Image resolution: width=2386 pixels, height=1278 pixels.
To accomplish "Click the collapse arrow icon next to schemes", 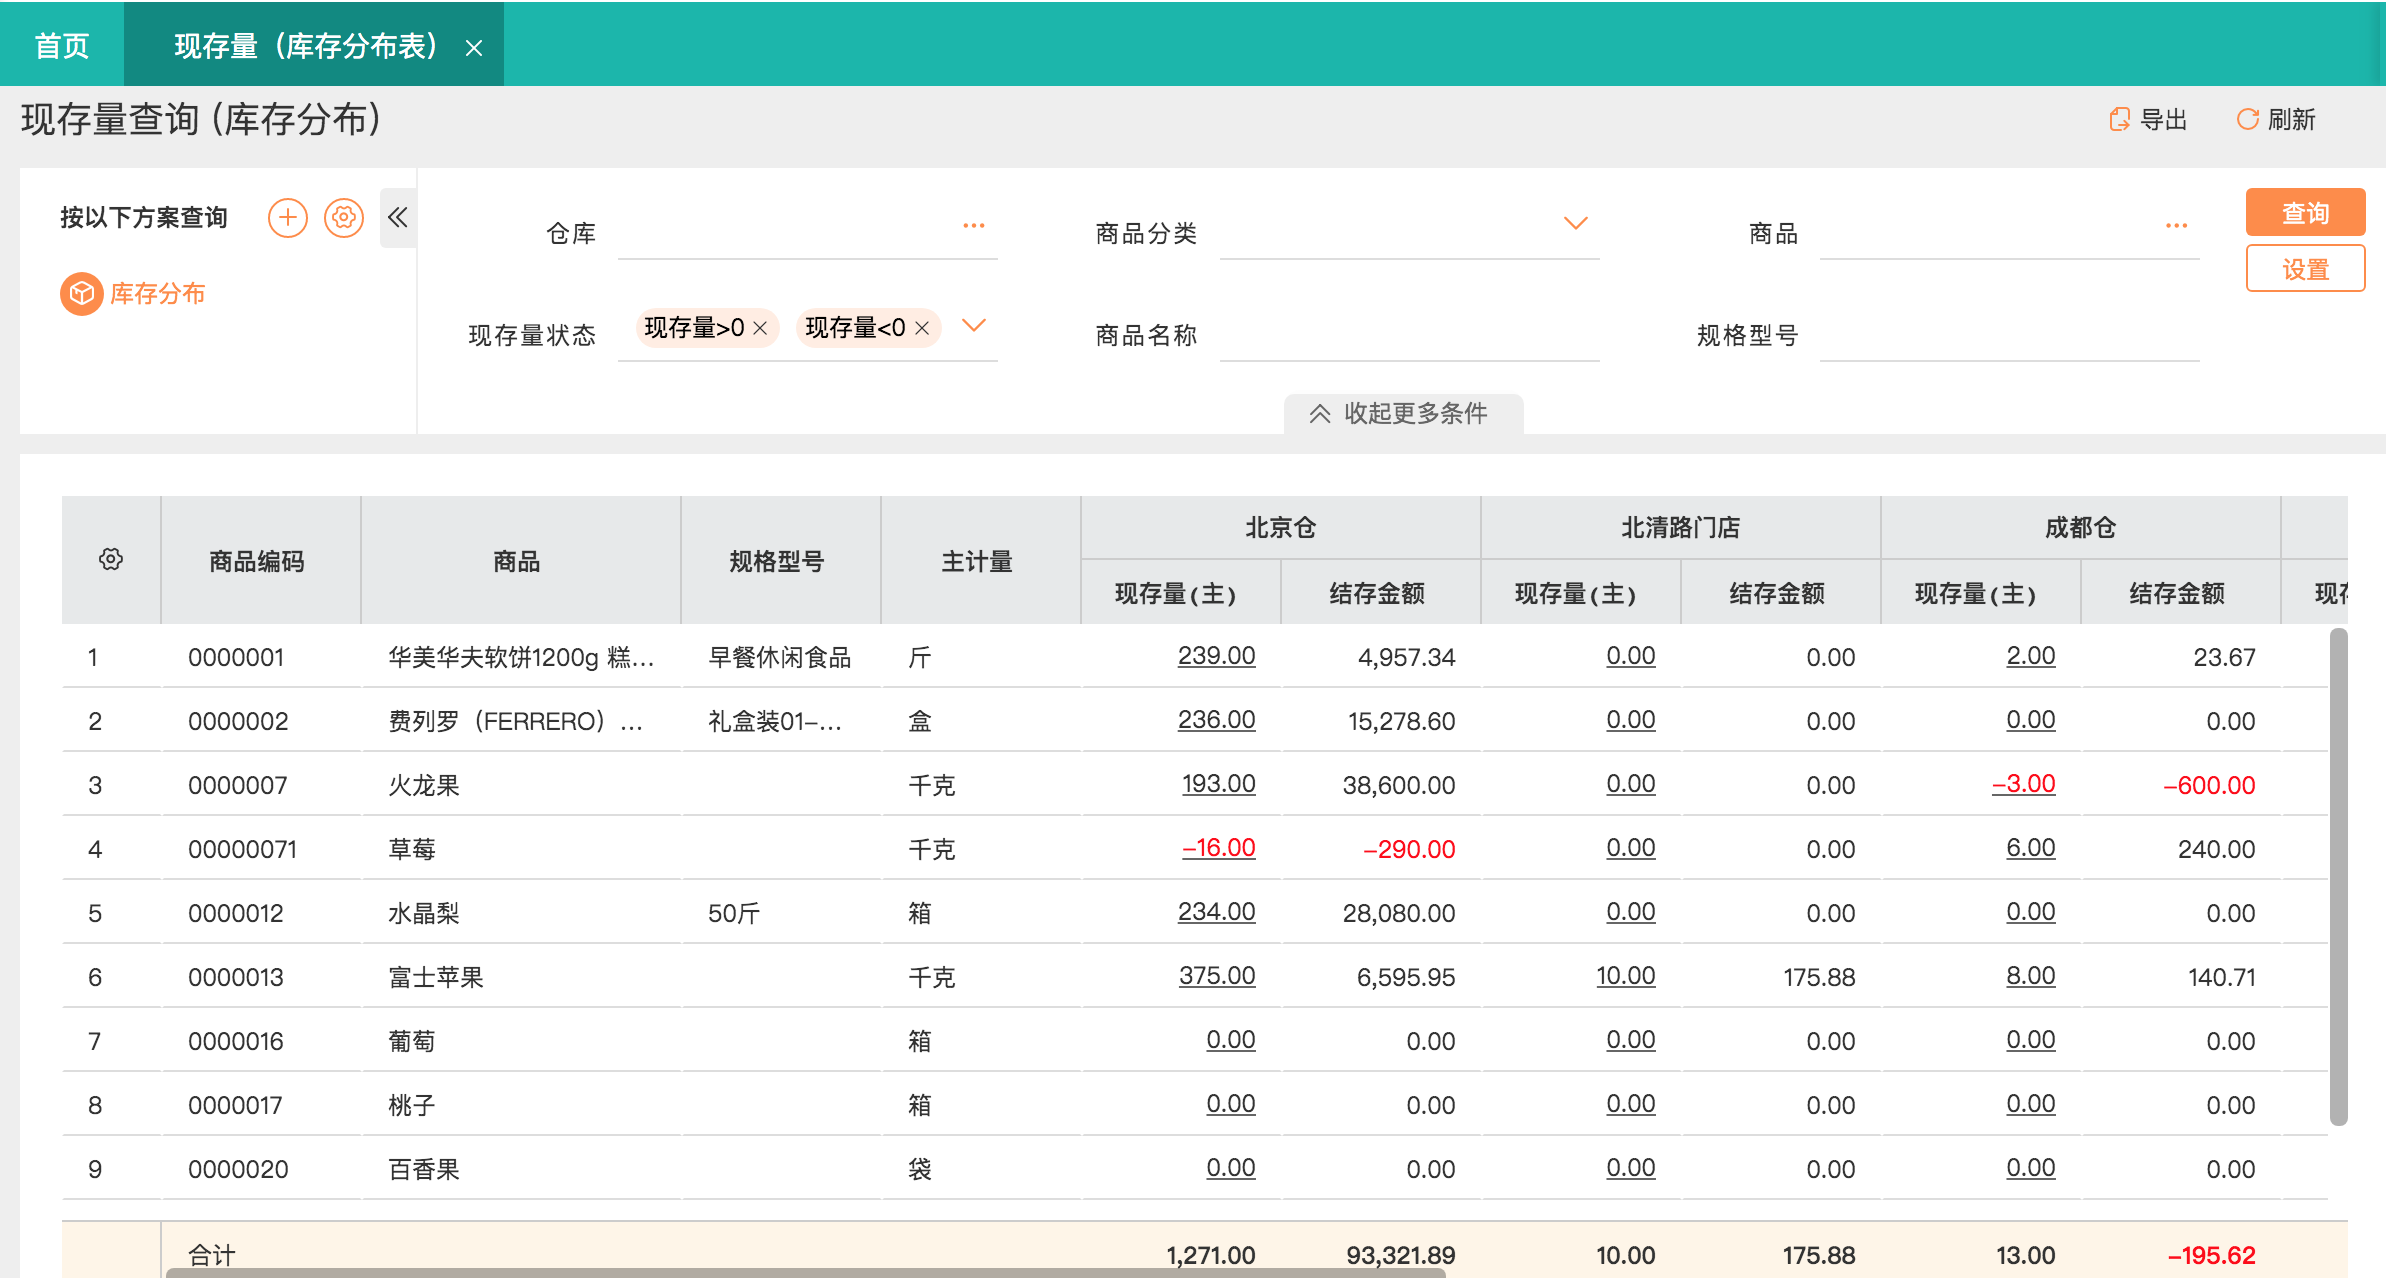I will coord(398,218).
